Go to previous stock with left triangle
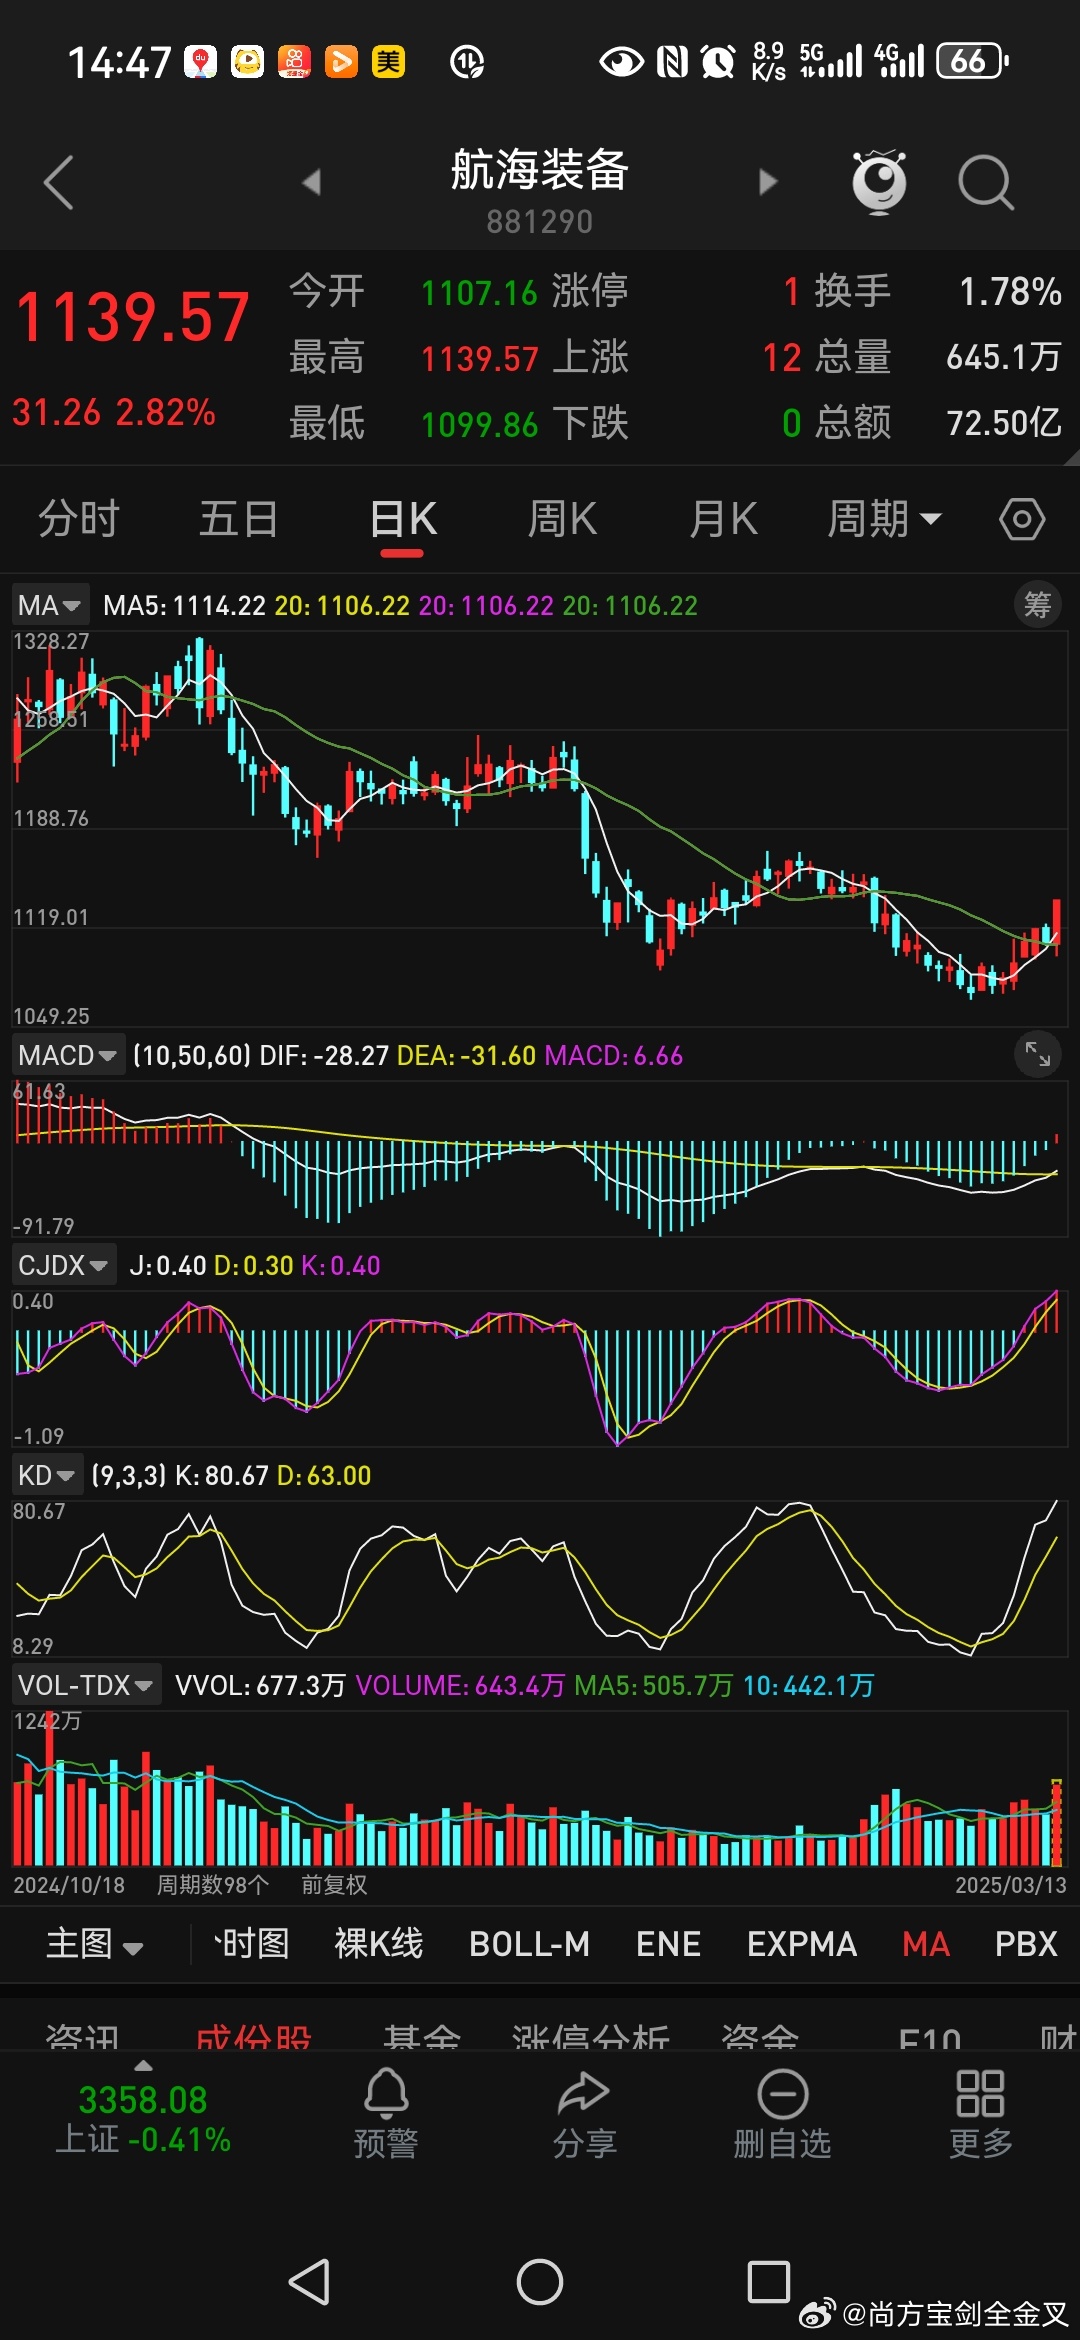Screen dimensions: 1080x2340 (x=312, y=182)
